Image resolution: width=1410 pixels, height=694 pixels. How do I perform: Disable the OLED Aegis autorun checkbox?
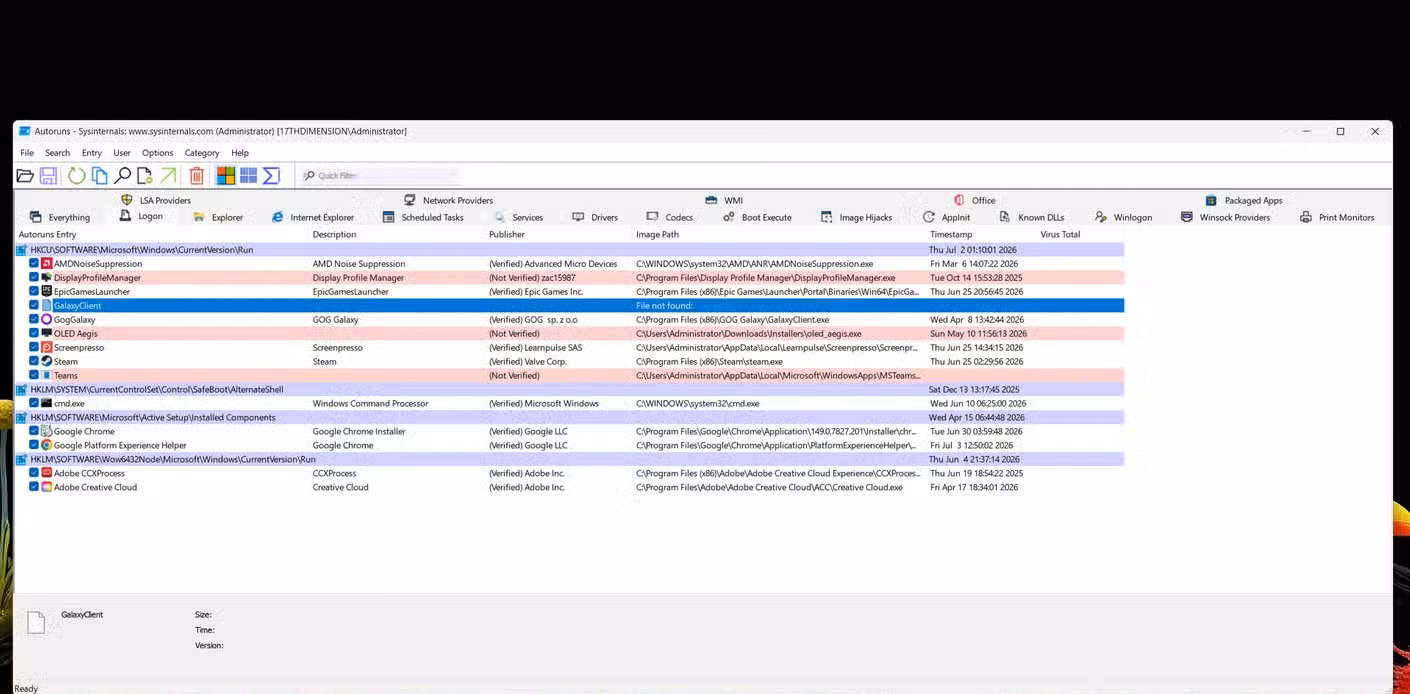pyautogui.click(x=34, y=334)
